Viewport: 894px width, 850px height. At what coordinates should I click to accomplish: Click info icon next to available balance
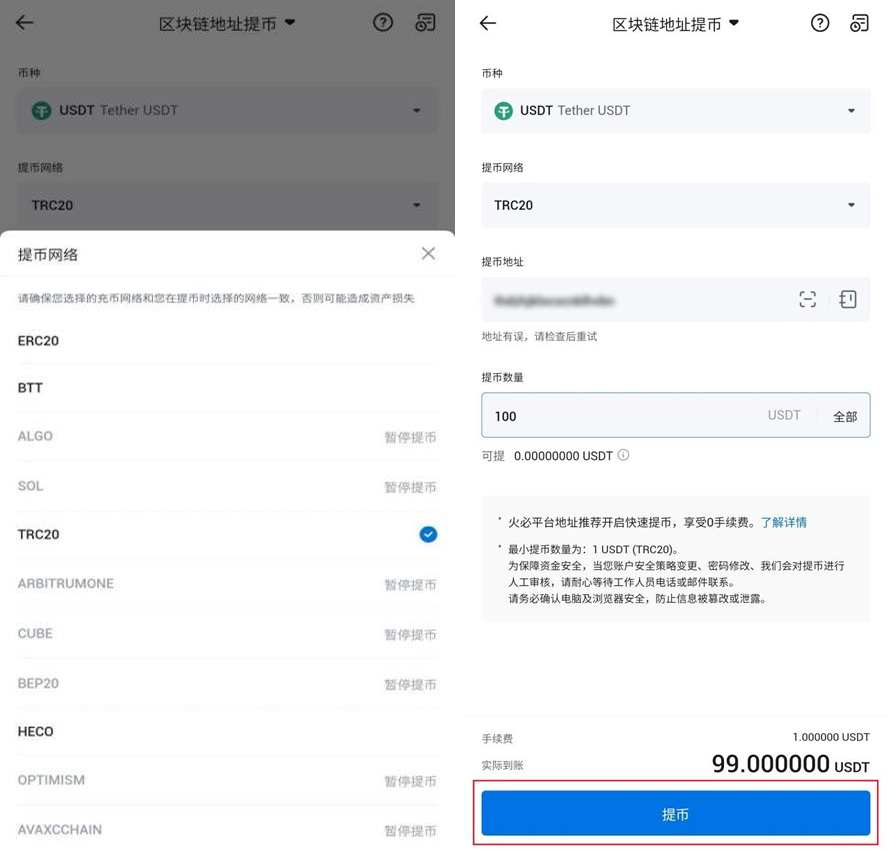623,455
